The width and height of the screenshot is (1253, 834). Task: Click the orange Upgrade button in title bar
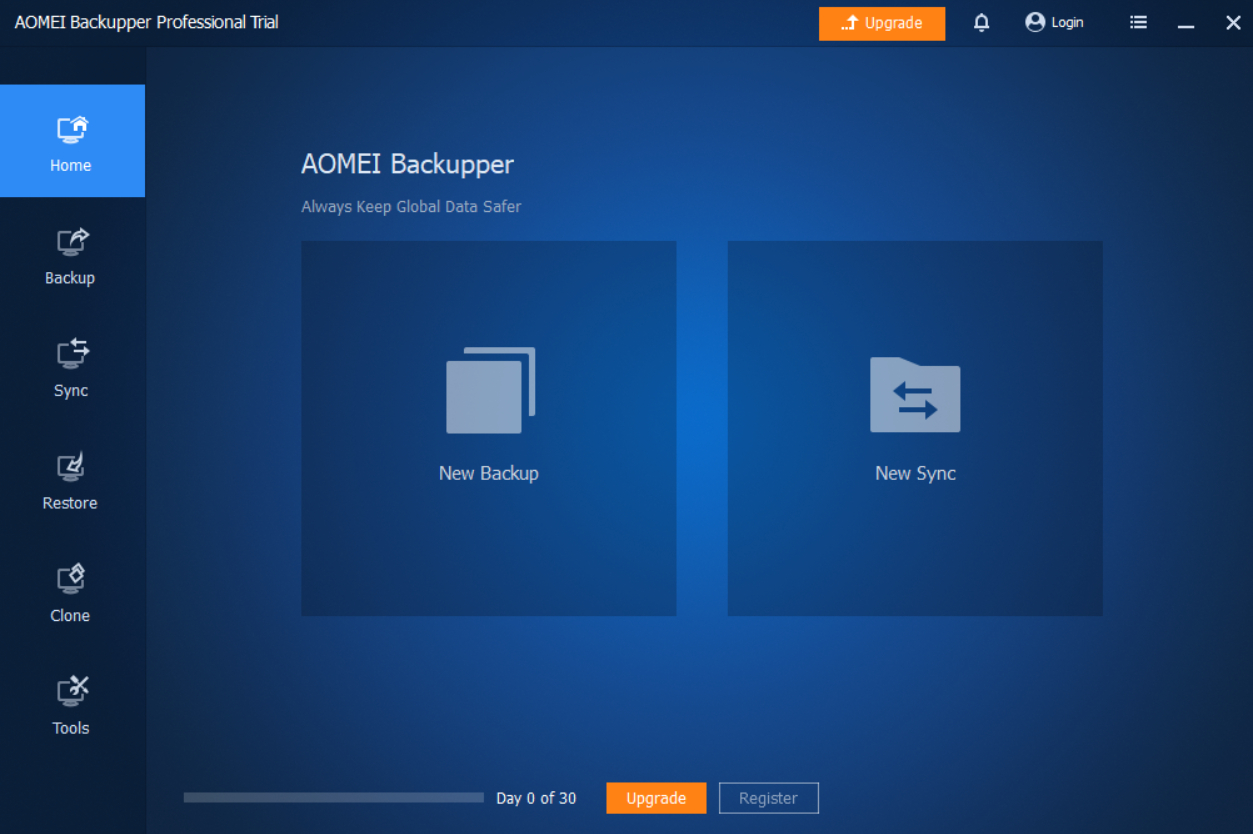pyautogui.click(x=882, y=22)
